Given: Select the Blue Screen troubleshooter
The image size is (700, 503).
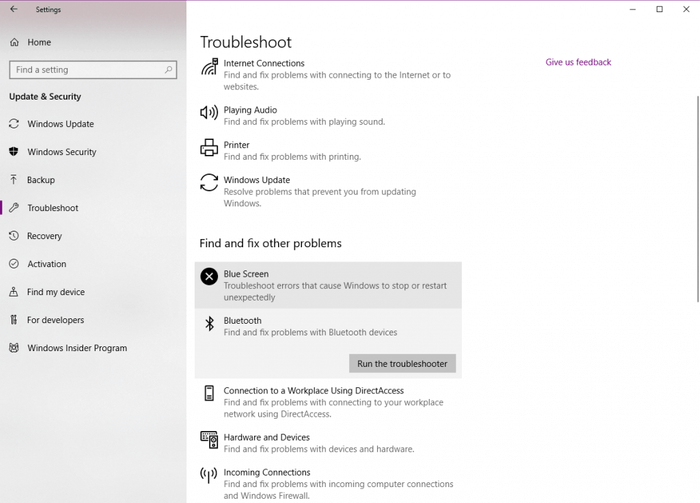Looking at the screenshot, I should tap(328, 285).
